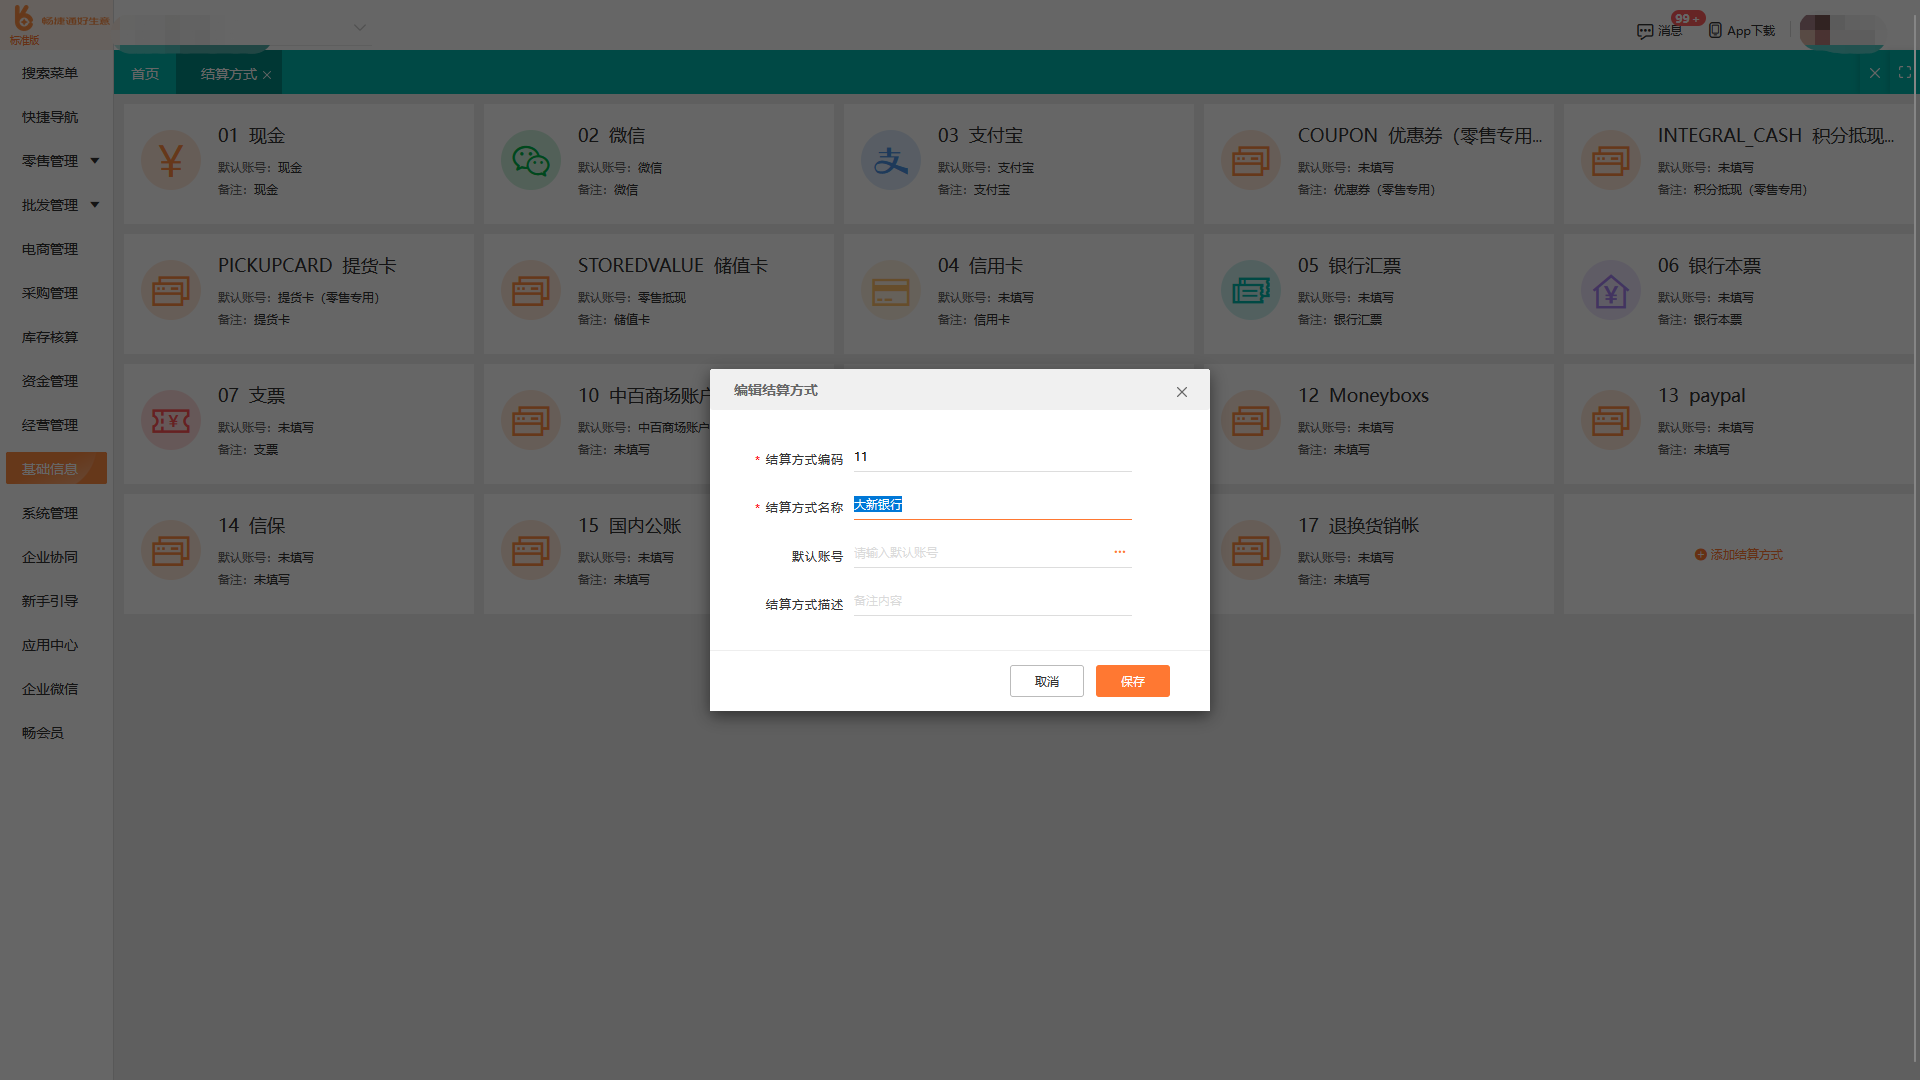
Task: Click the 储值卡 STOREDVALUE icon
Action: coord(527,289)
